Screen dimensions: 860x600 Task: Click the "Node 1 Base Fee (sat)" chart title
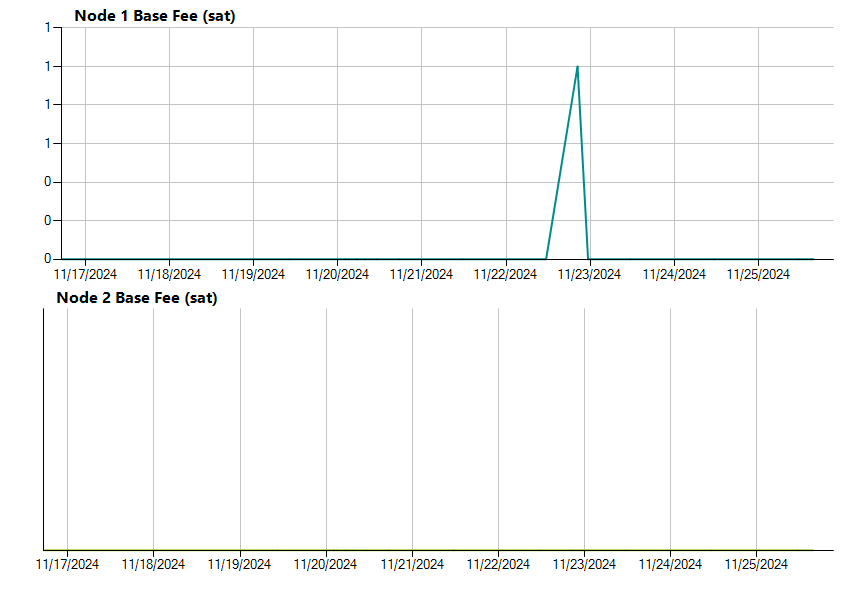(x=155, y=15)
